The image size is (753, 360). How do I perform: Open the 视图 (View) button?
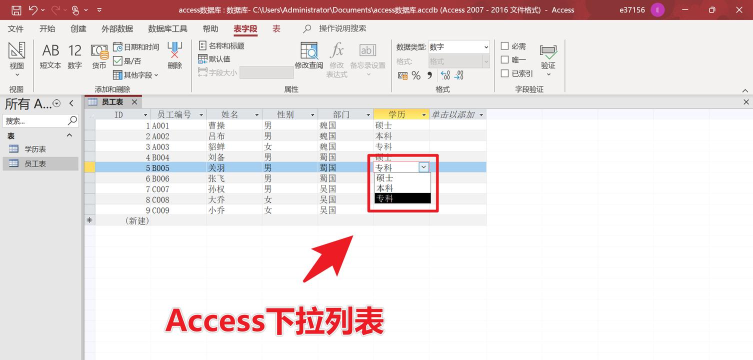17,60
